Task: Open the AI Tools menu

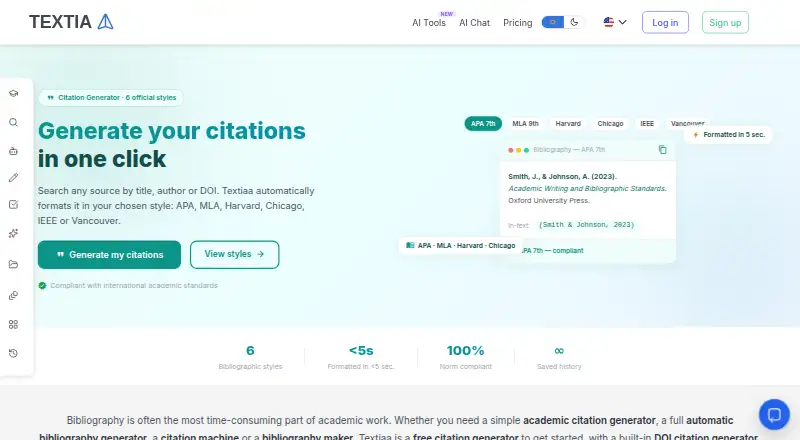Action: coord(429,23)
